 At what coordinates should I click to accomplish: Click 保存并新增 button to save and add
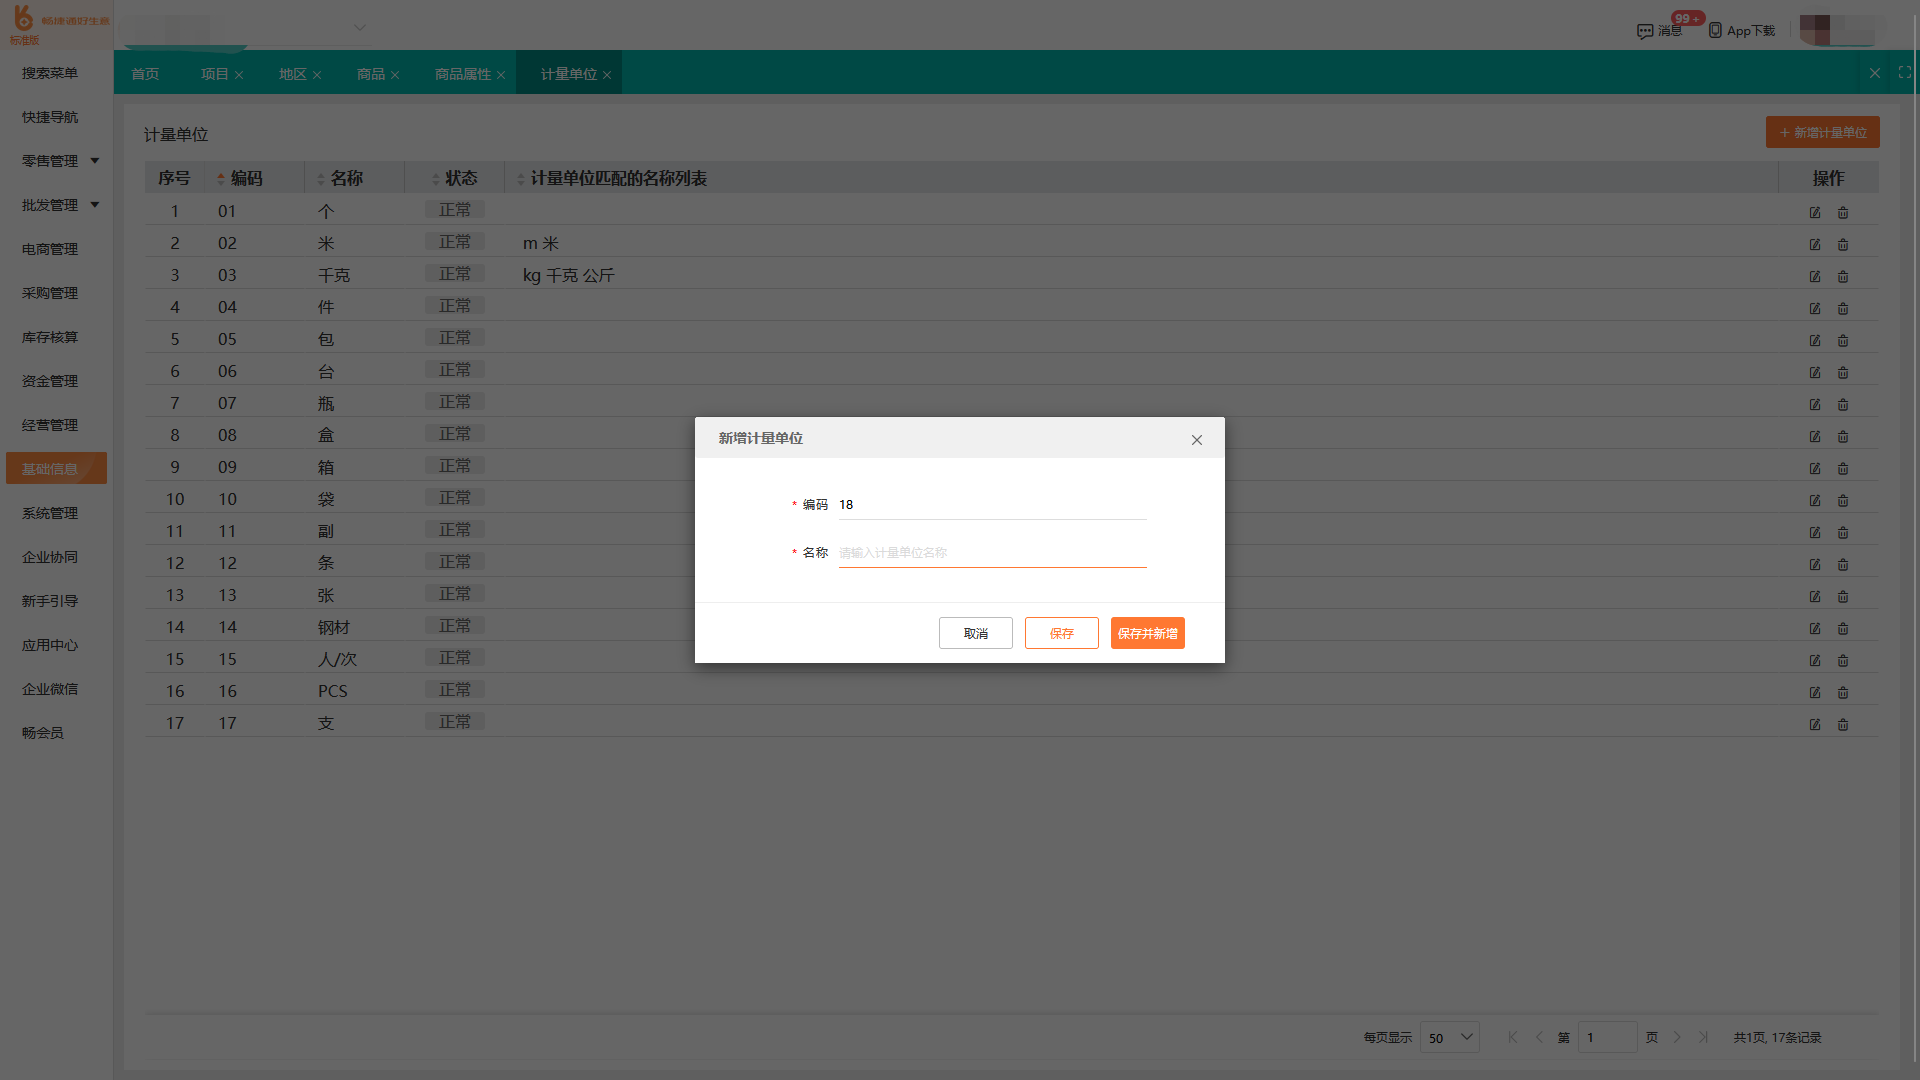1147,633
